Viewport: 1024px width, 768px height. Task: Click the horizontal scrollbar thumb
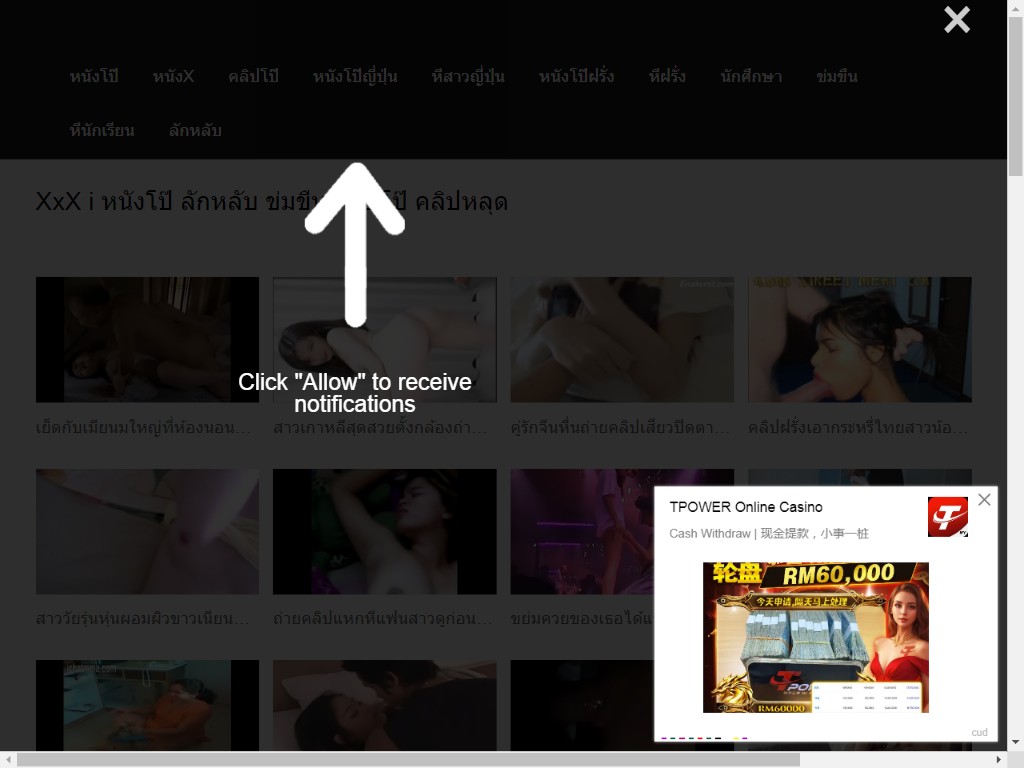(x=408, y=760)
